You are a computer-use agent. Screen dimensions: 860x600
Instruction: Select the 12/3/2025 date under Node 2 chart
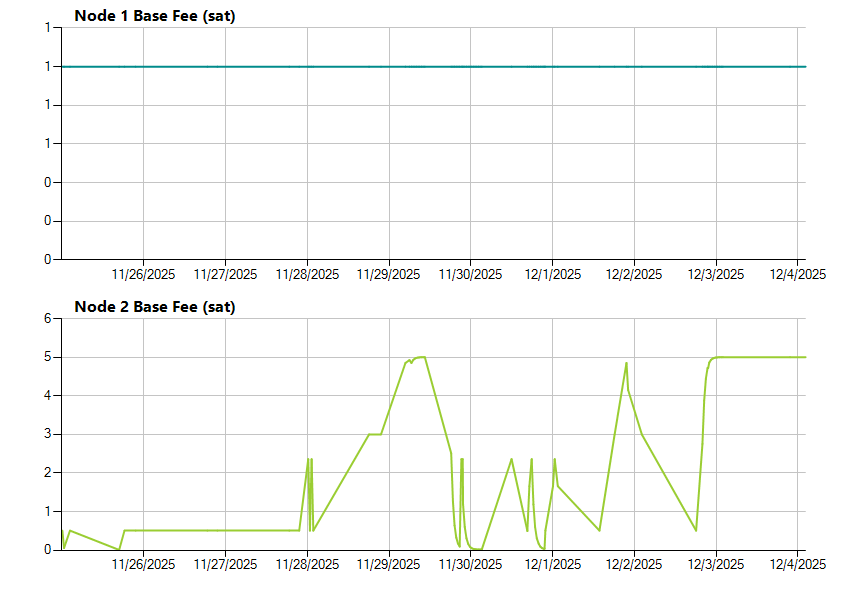tap(716, 565)
